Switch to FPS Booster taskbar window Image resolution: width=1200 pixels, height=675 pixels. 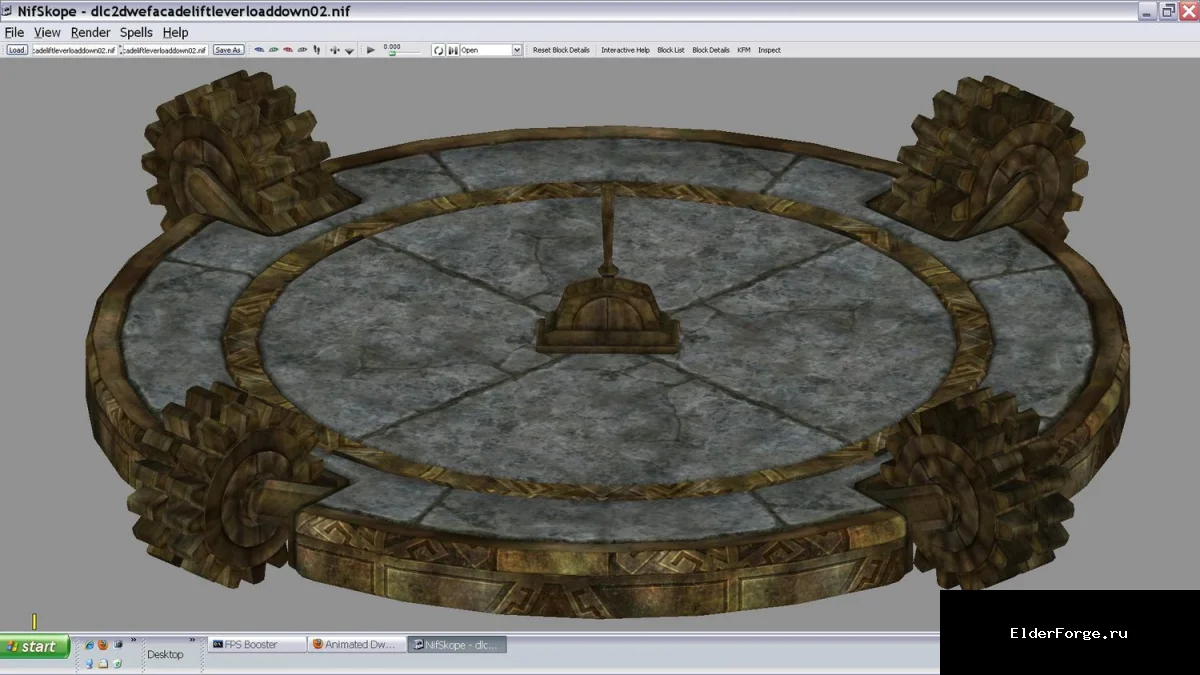[257, 645]
